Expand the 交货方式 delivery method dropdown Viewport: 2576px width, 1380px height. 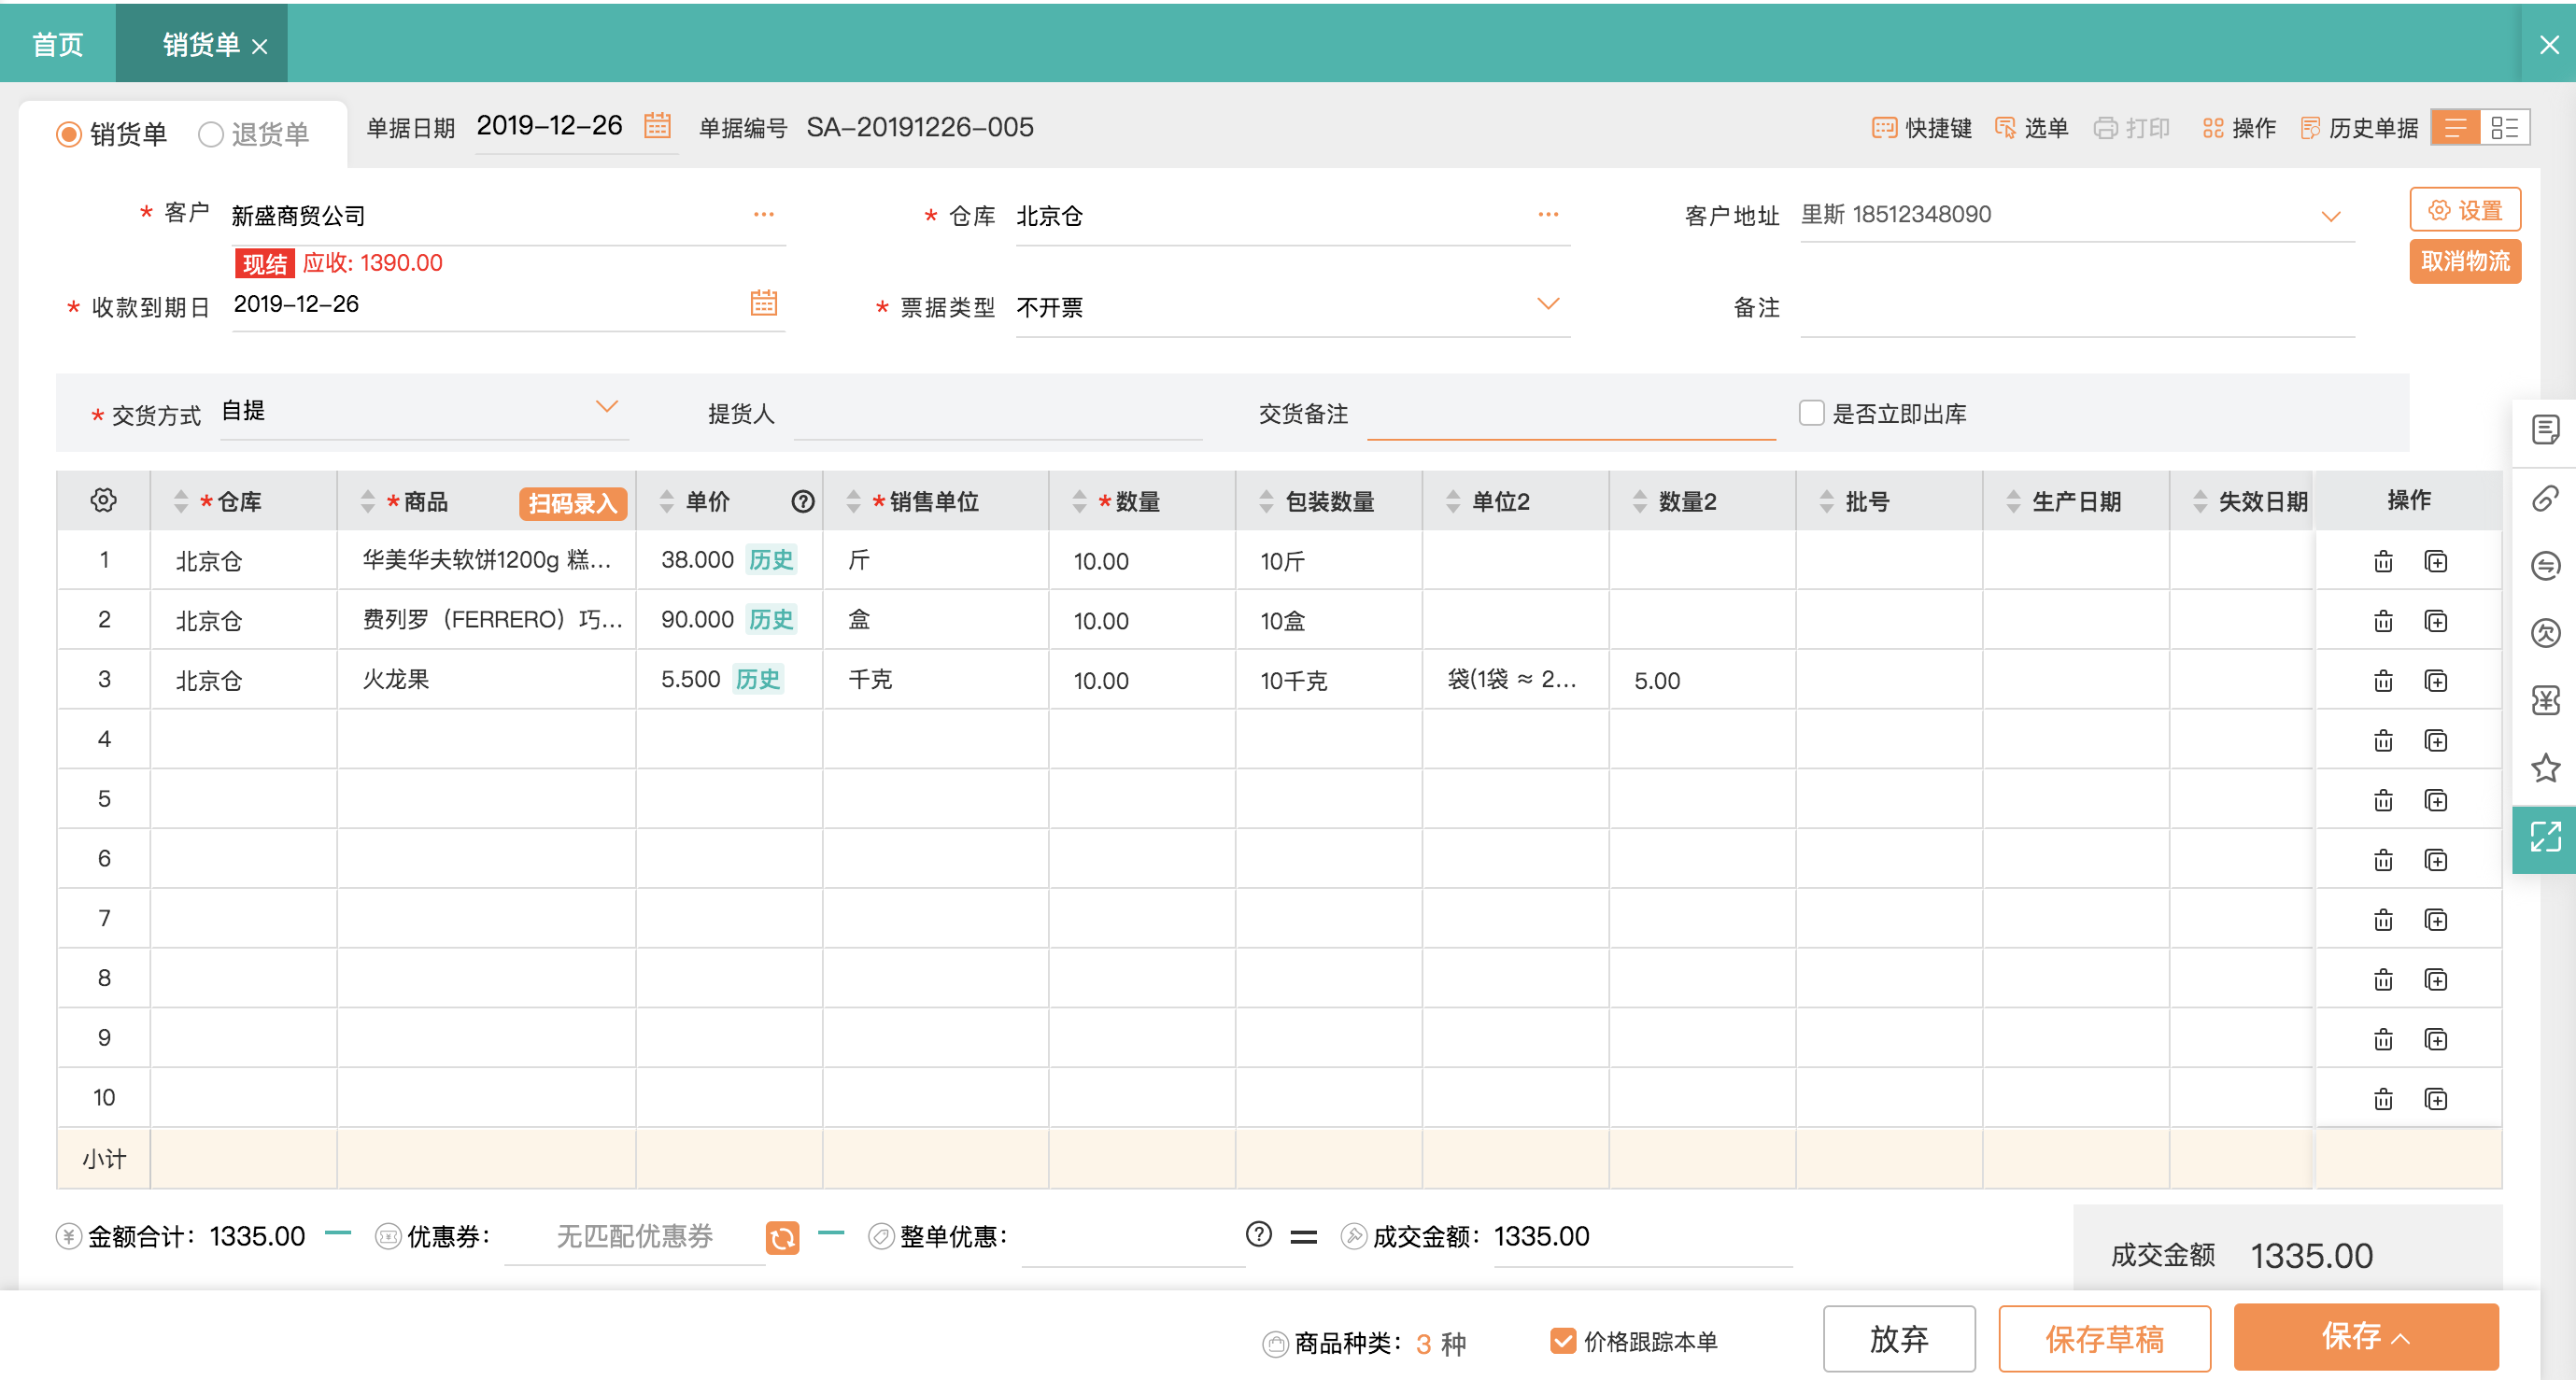[x=608, y=413]
